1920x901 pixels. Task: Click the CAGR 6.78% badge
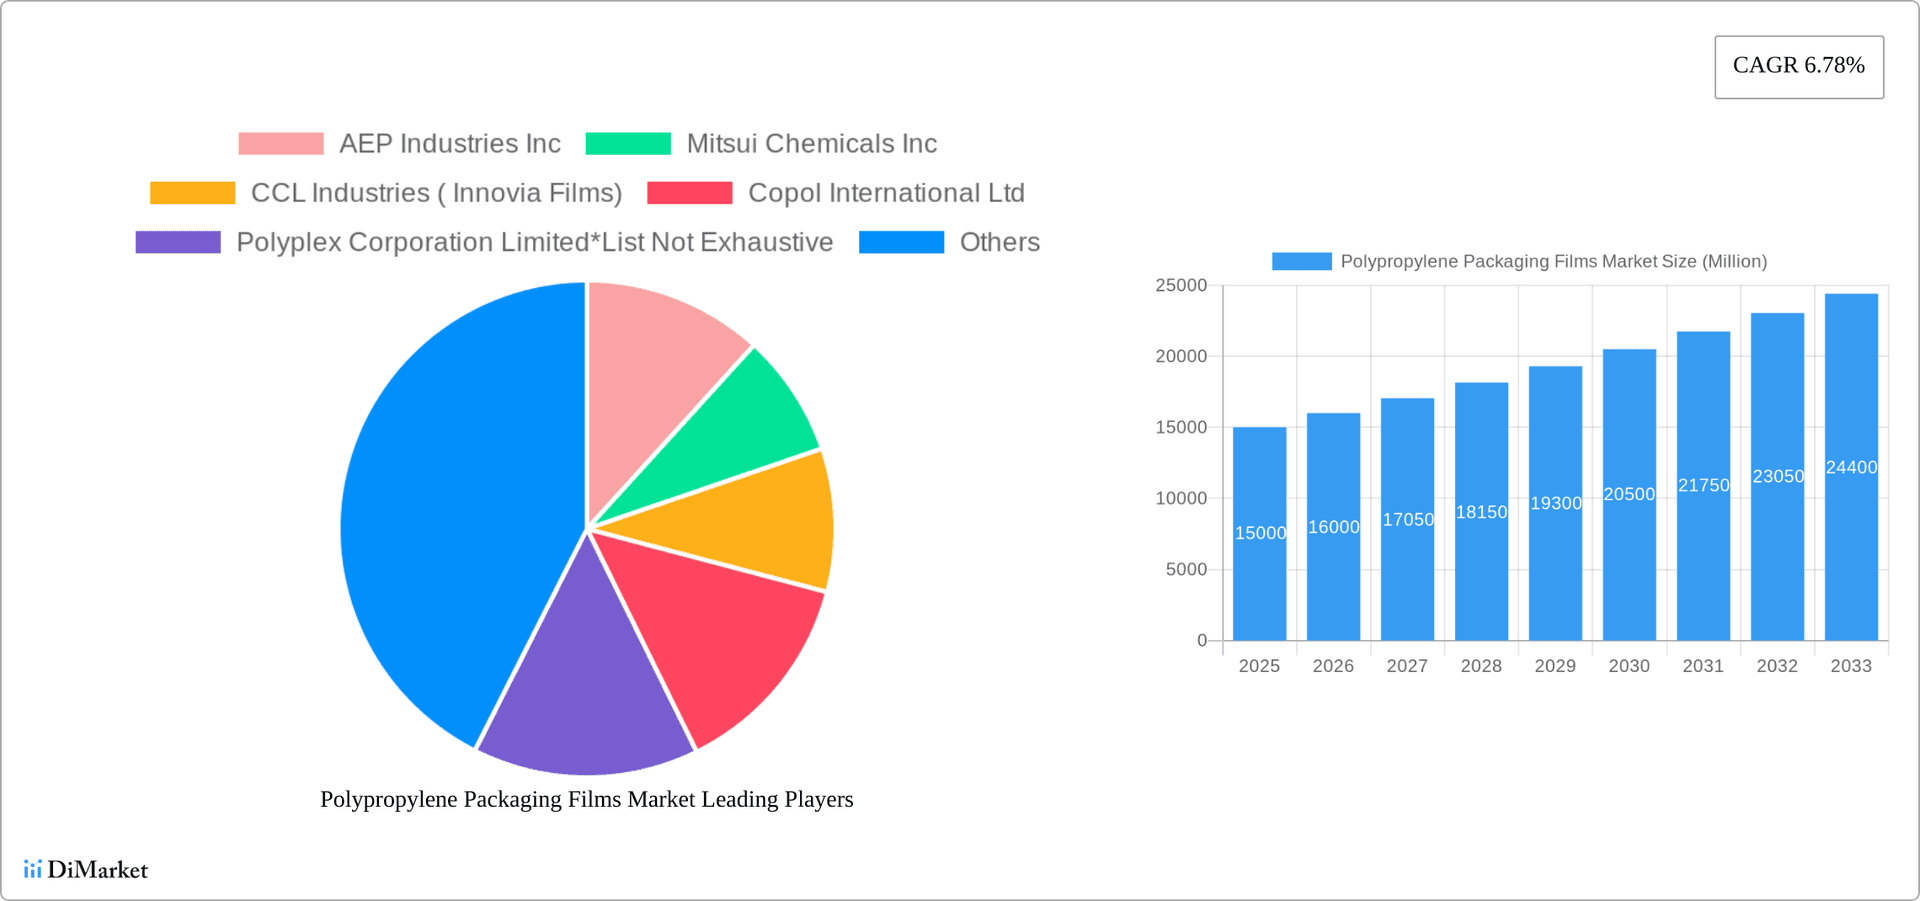(1798, 66)
